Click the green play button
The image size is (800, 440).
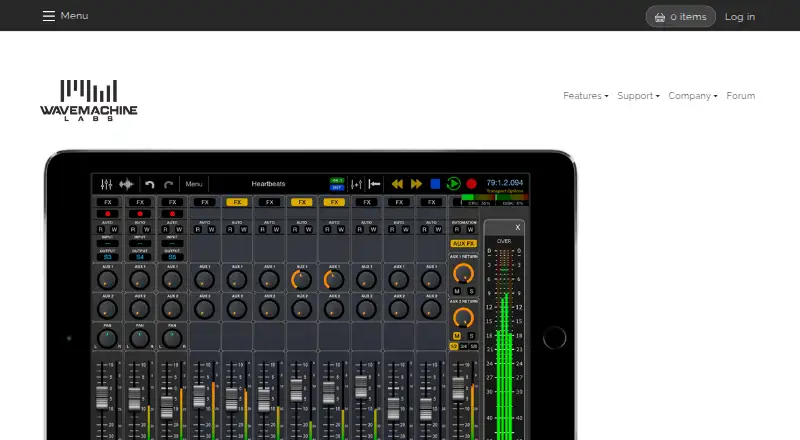453,184
